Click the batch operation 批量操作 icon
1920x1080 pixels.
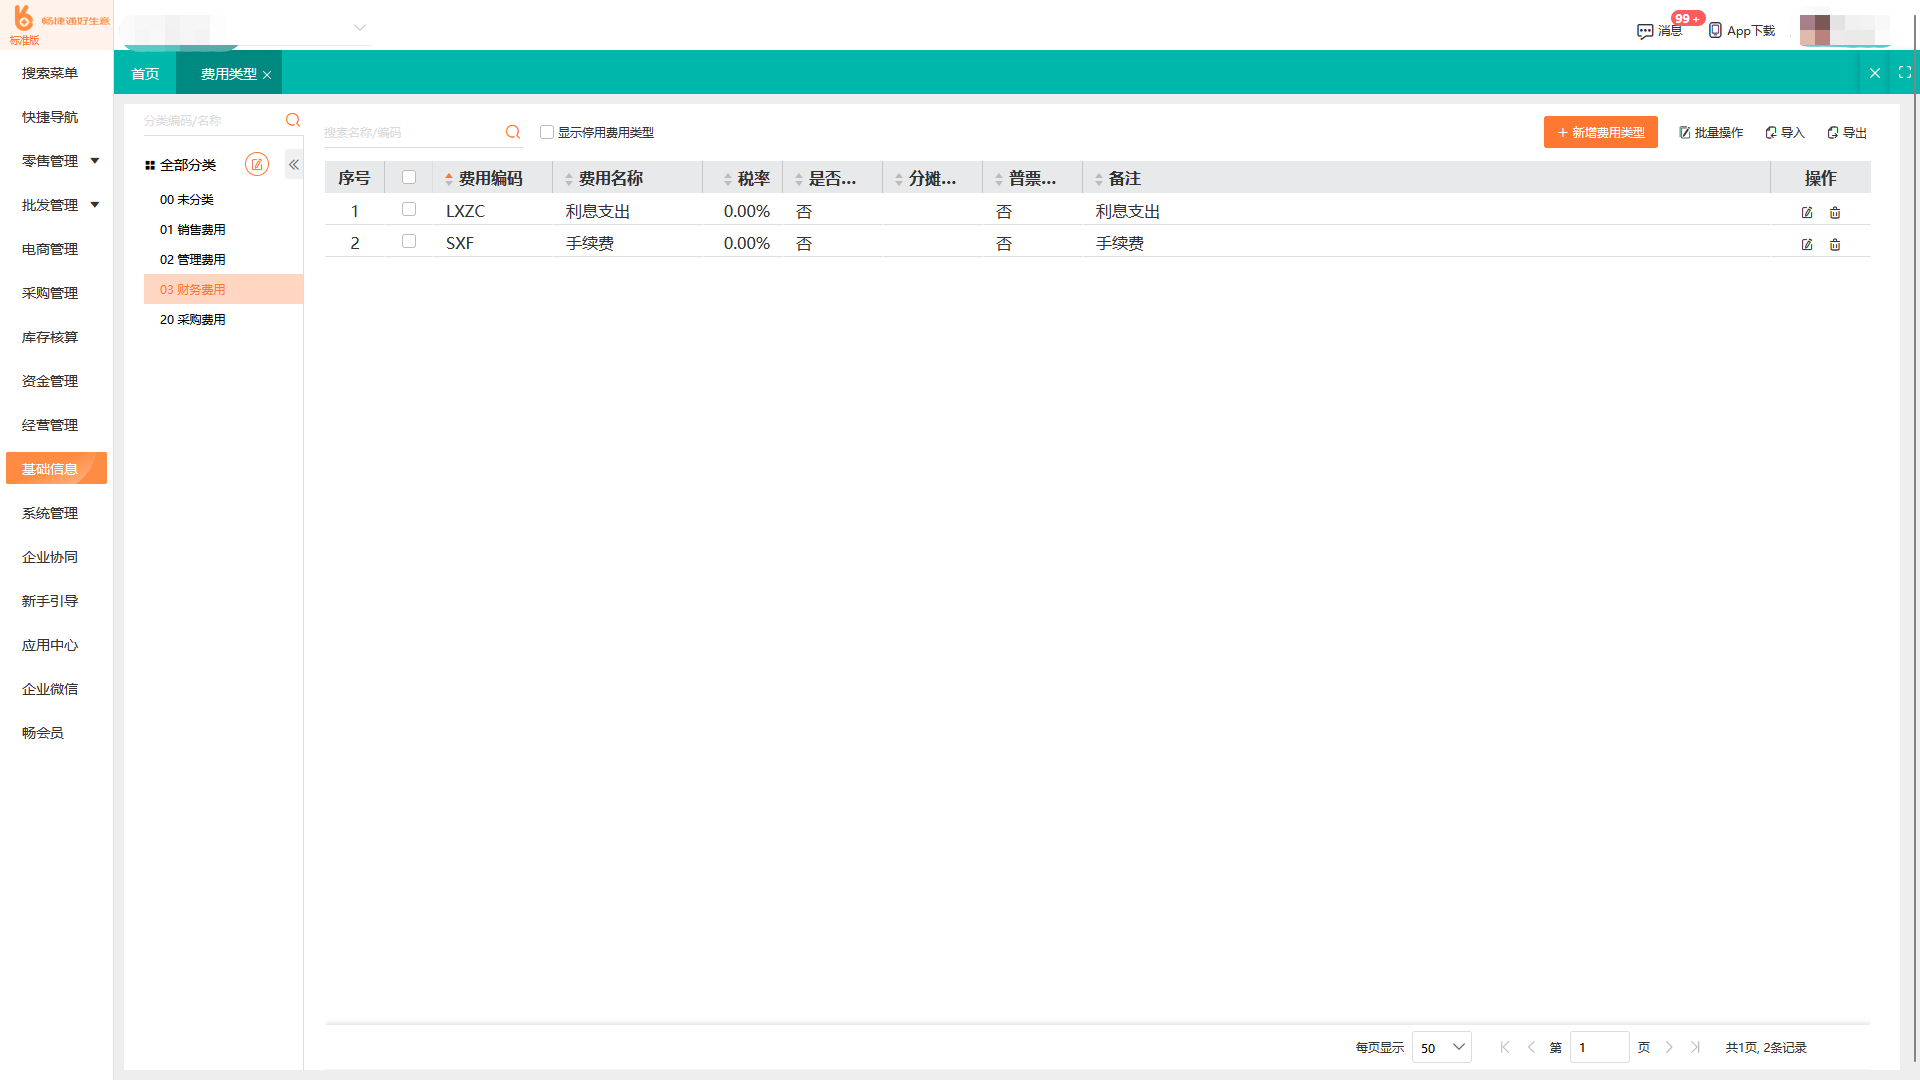pos(1709,132)
